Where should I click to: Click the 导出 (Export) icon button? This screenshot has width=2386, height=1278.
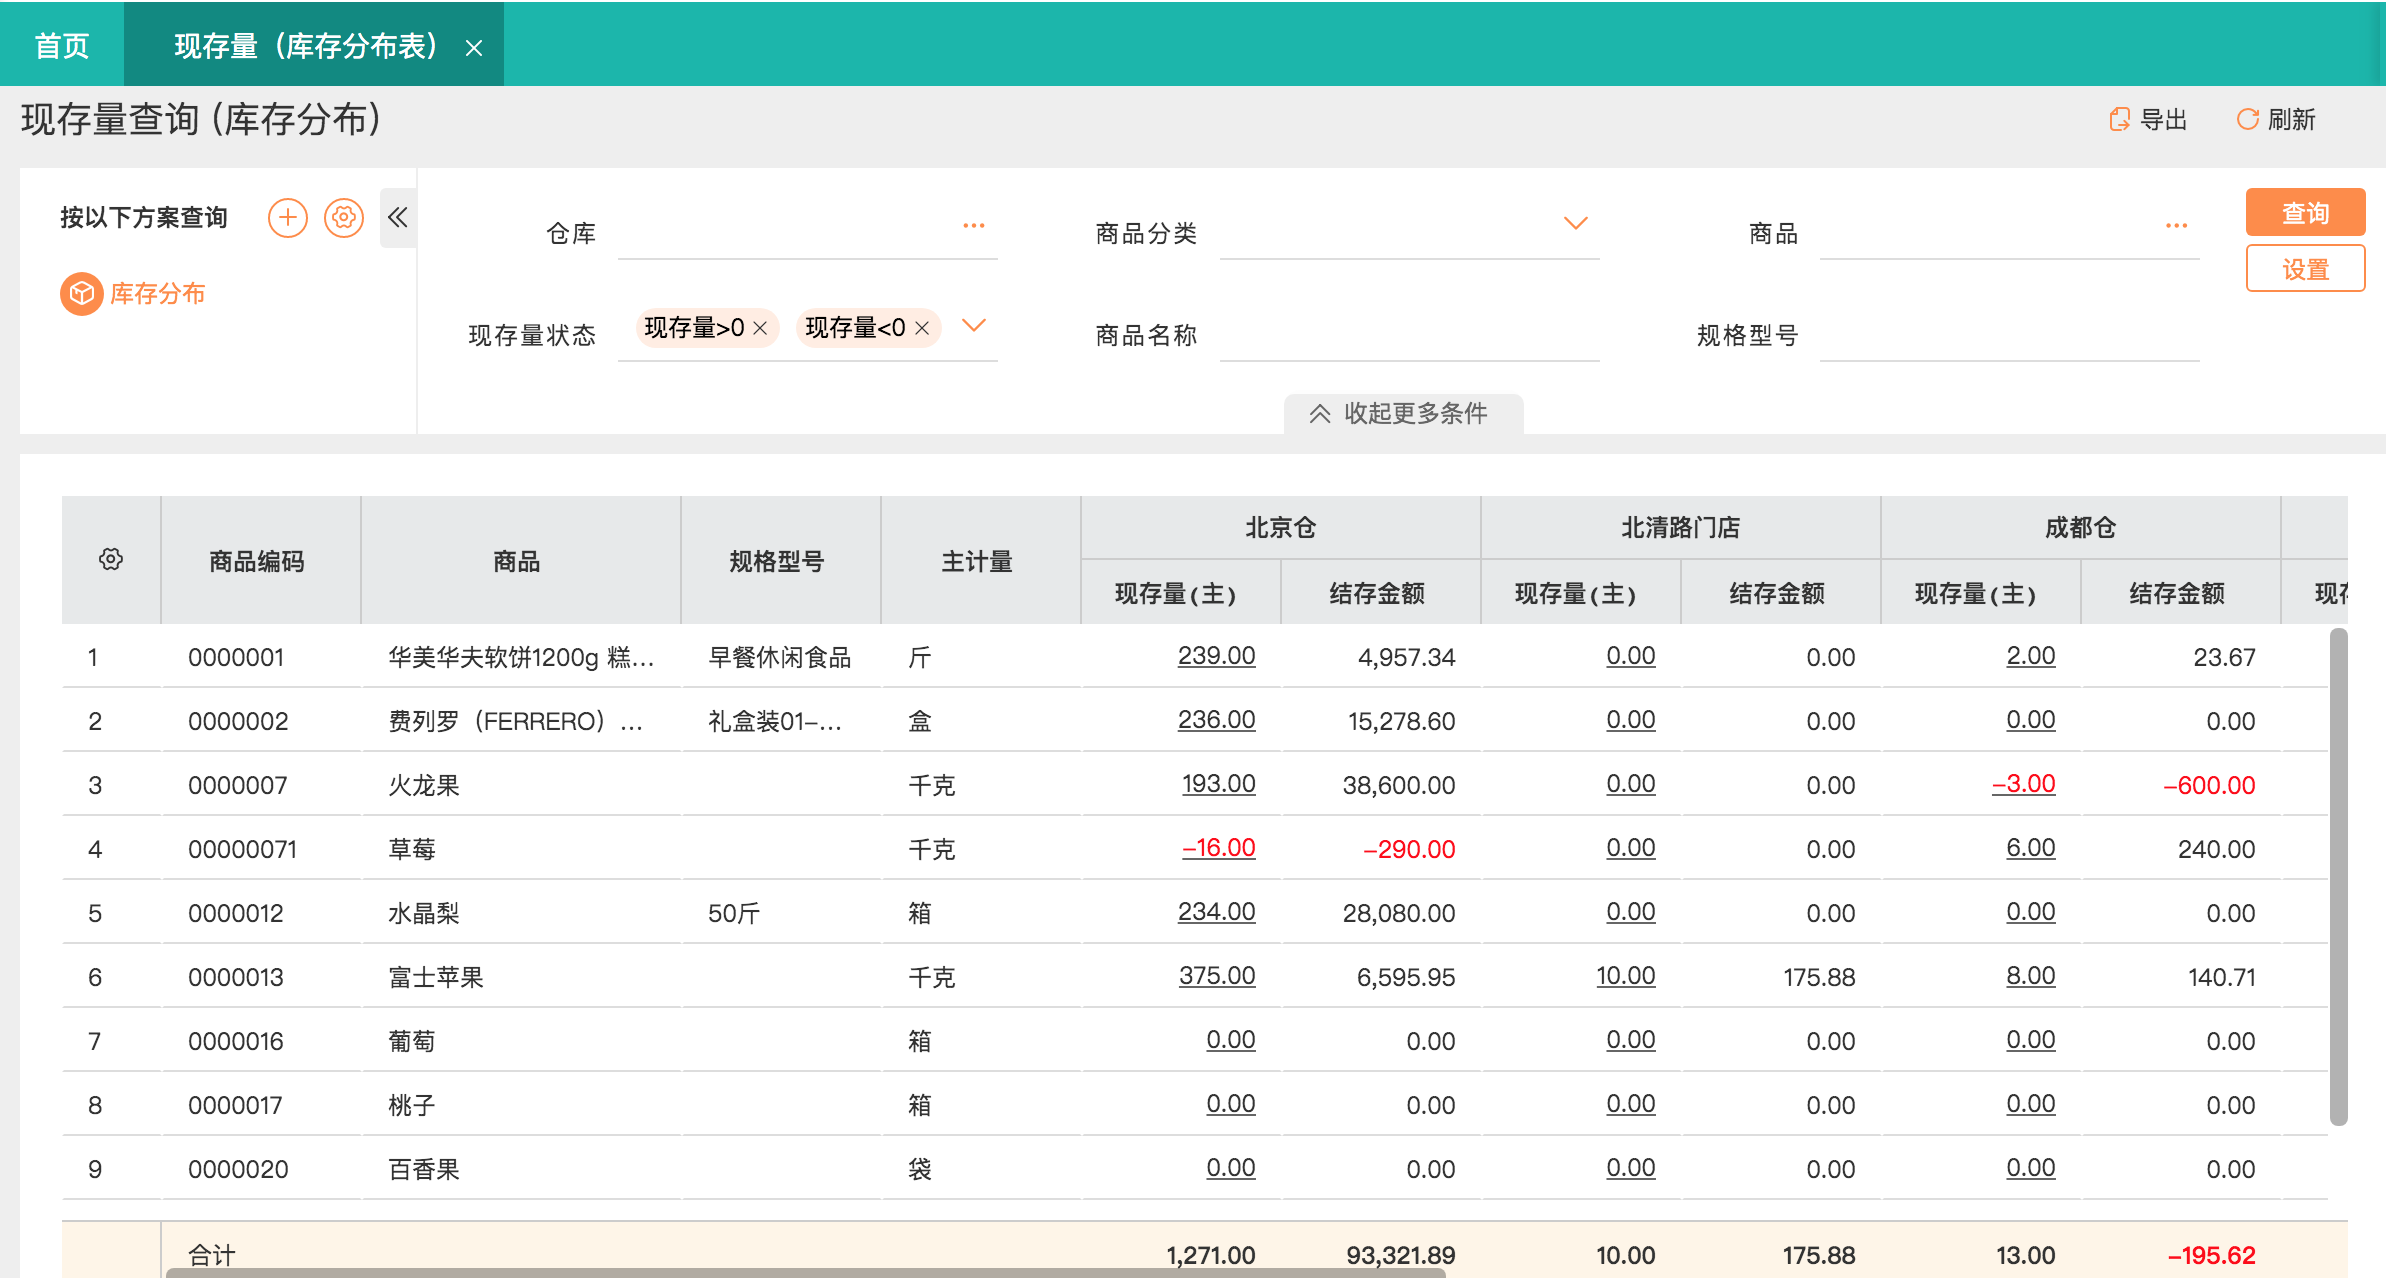pyautogui.click(x=2115, y=125)
